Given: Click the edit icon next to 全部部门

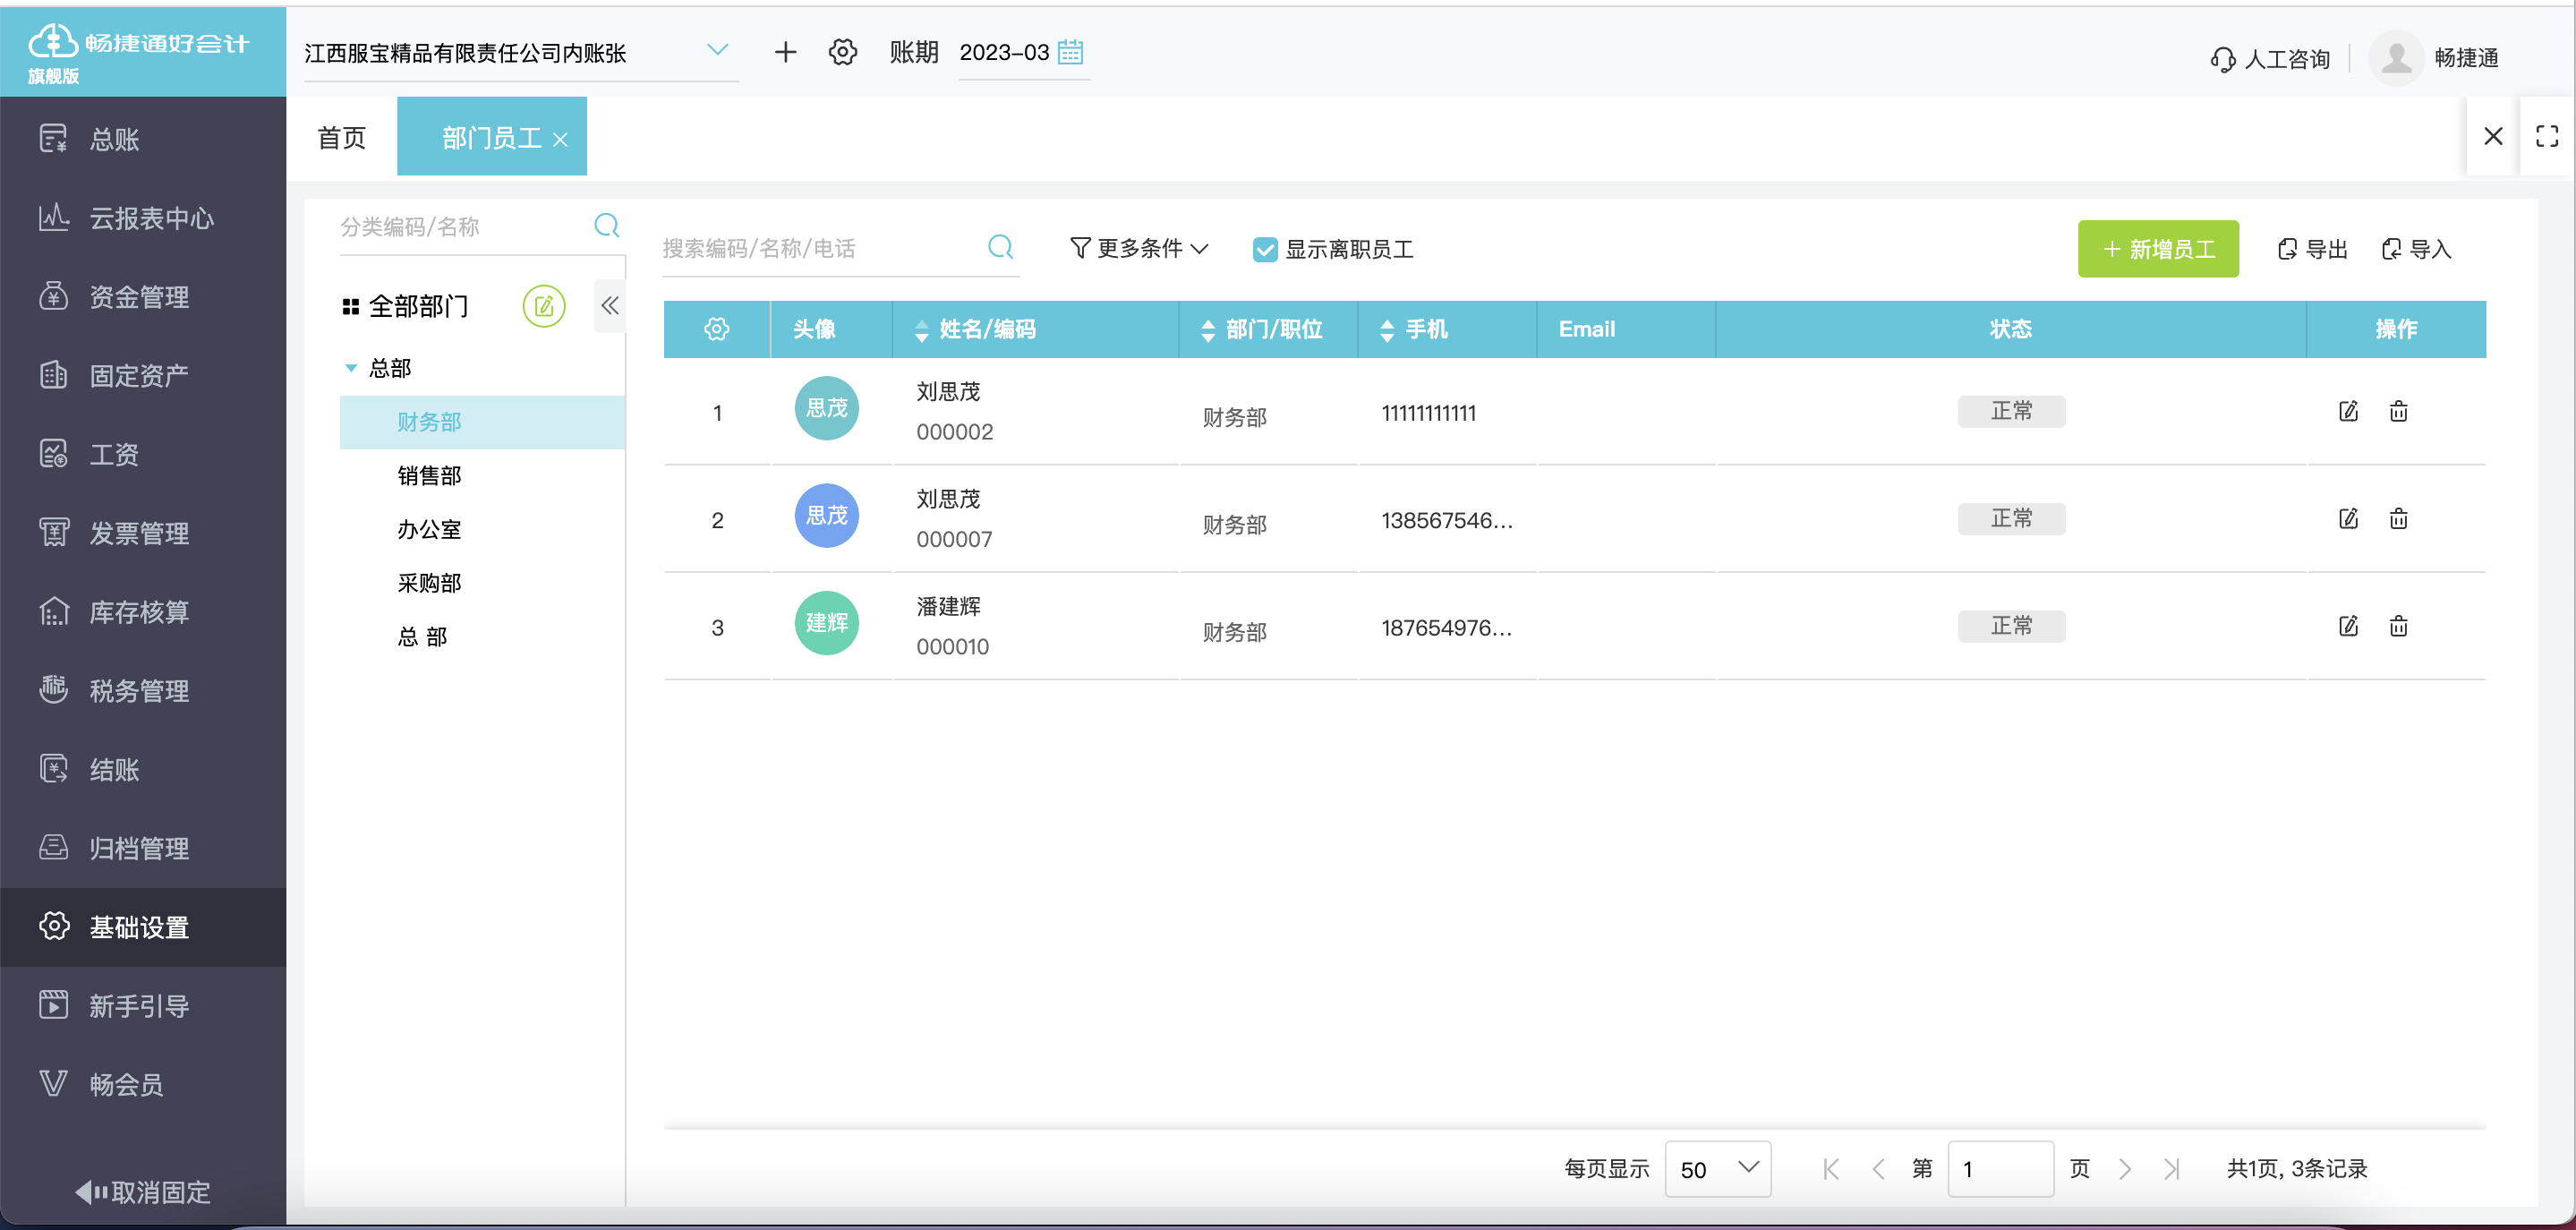Looking at the screenshot, I should pos(544,307).
